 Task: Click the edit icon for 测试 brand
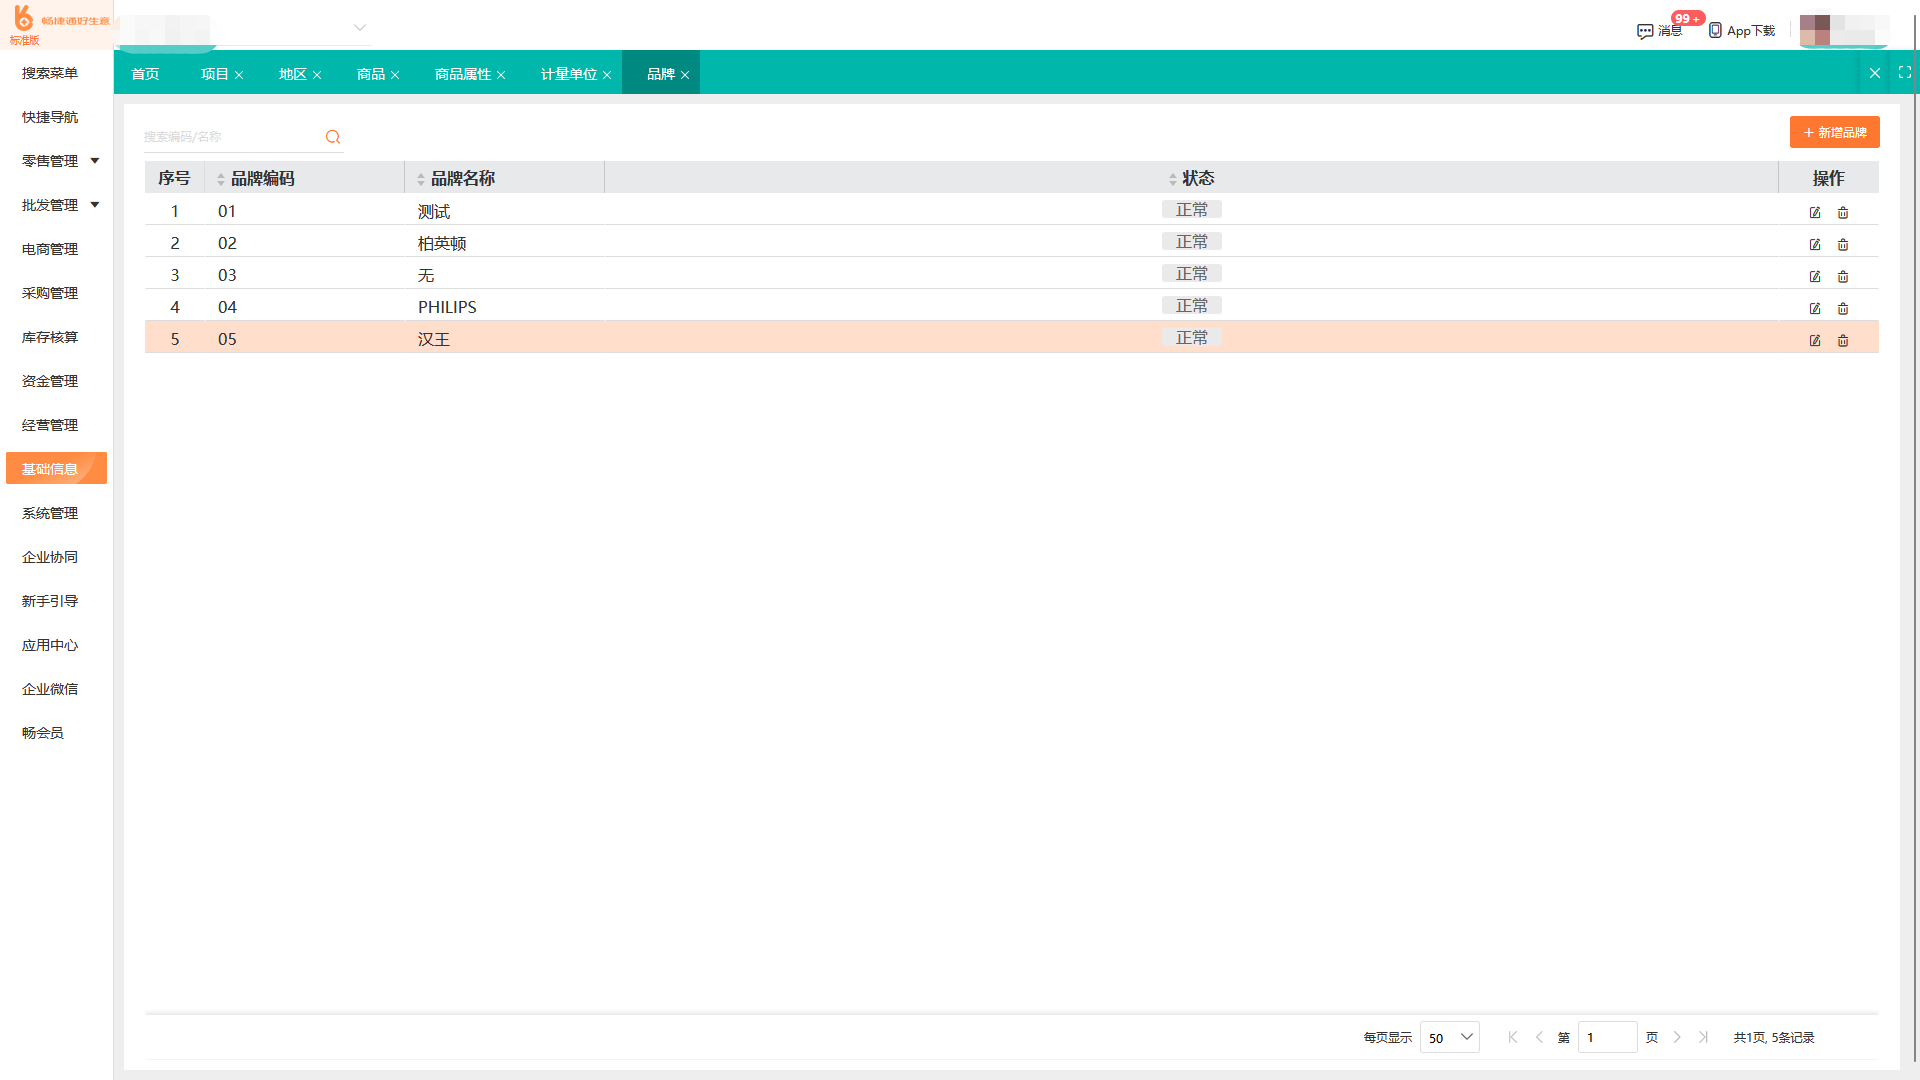pyautogui.click(x=1815, y=211)
